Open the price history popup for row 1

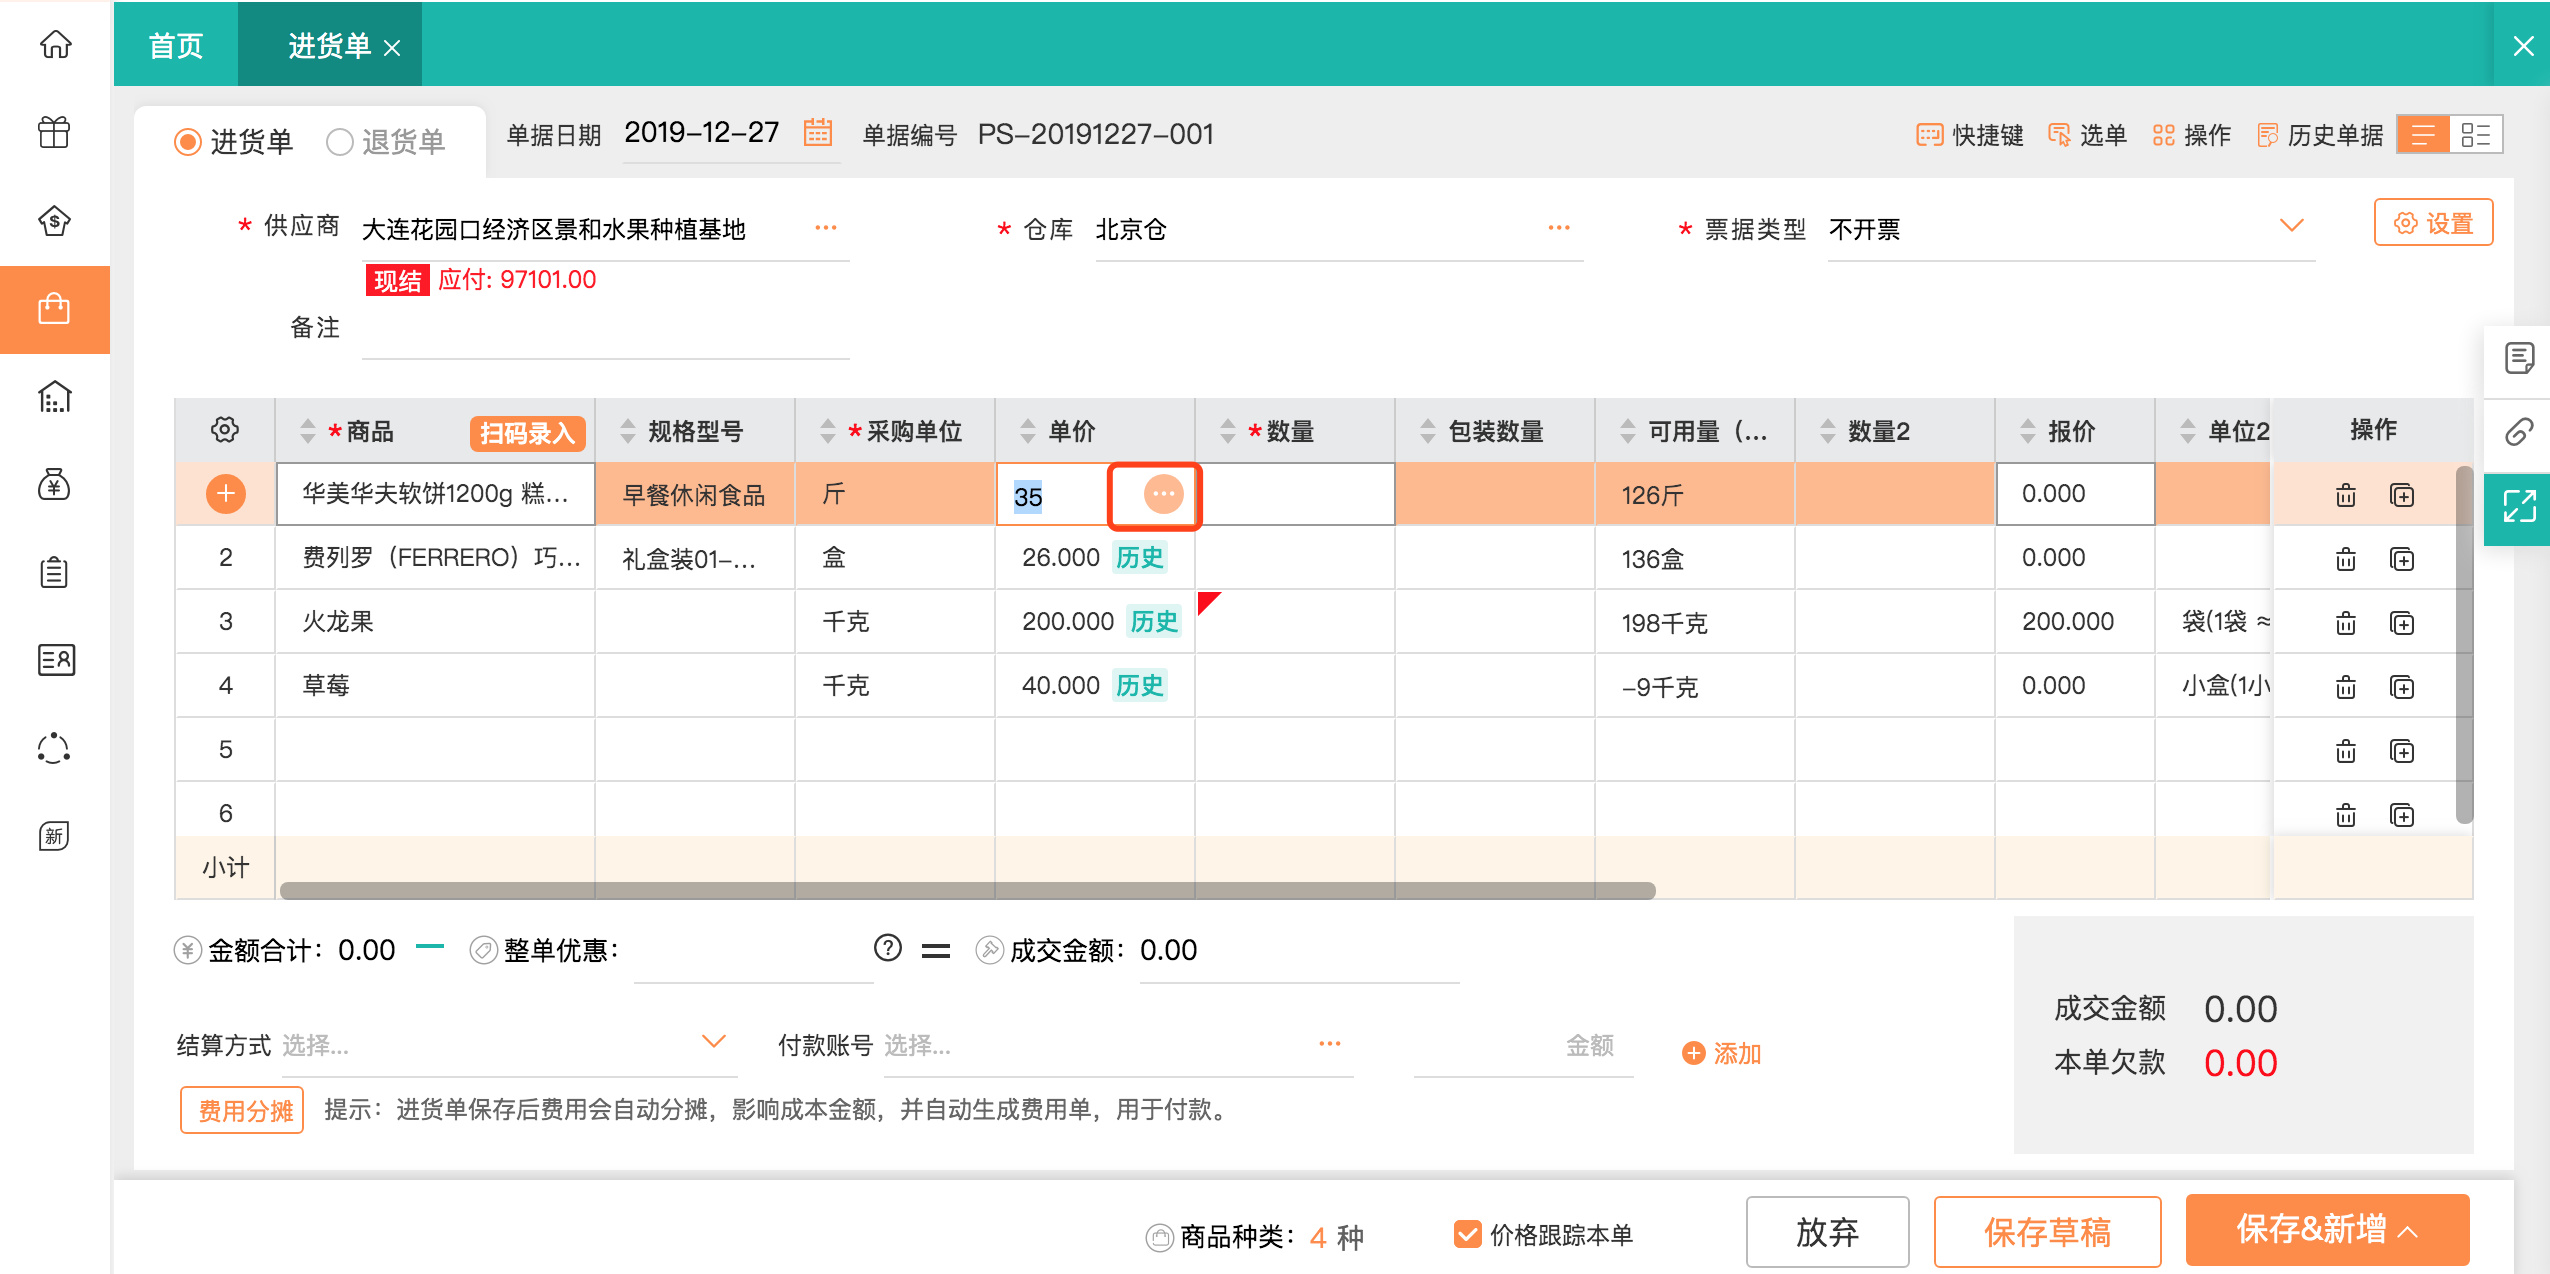(1160, 495)
